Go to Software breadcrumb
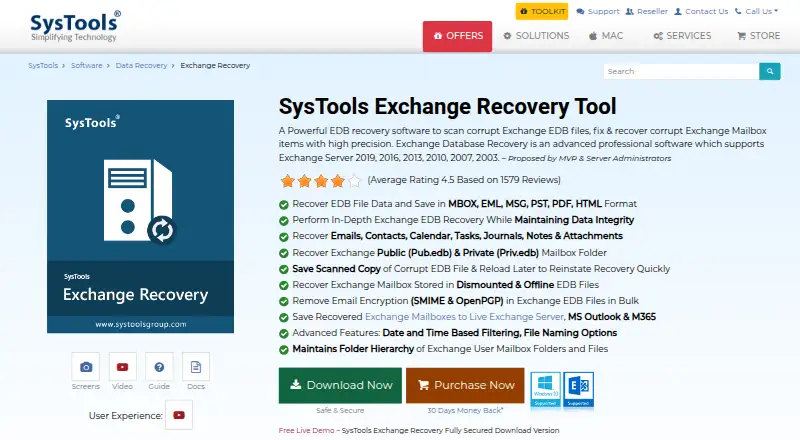Viewport: 800px width, 440px height. (86, 65)
